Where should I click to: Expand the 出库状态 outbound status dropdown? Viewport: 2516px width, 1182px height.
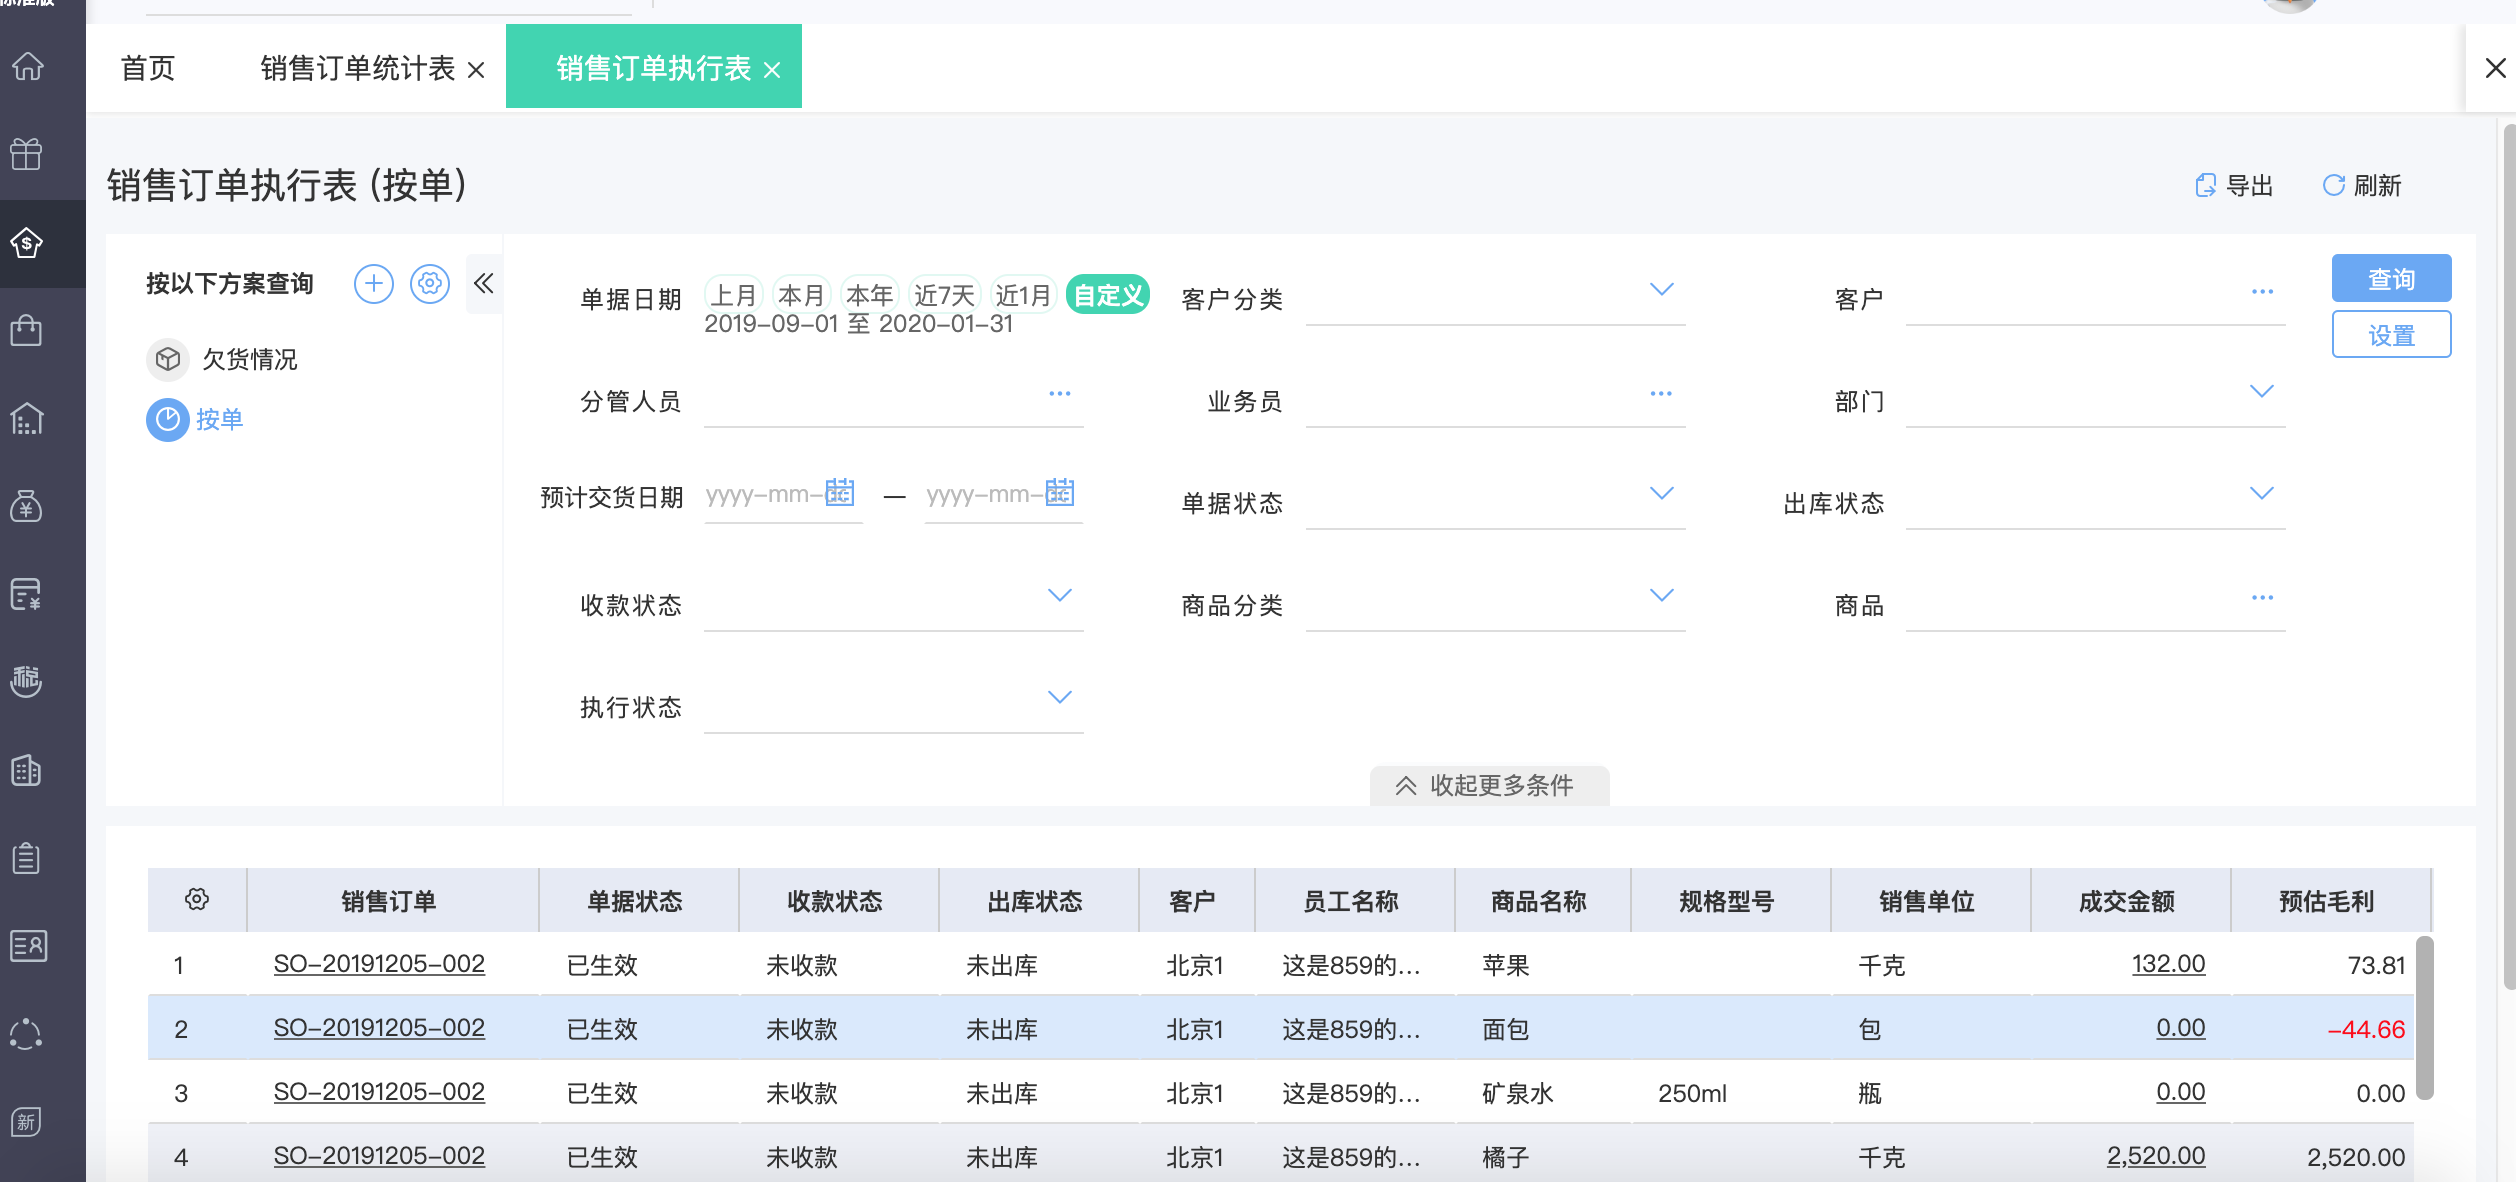click(x=2262, y=497)
